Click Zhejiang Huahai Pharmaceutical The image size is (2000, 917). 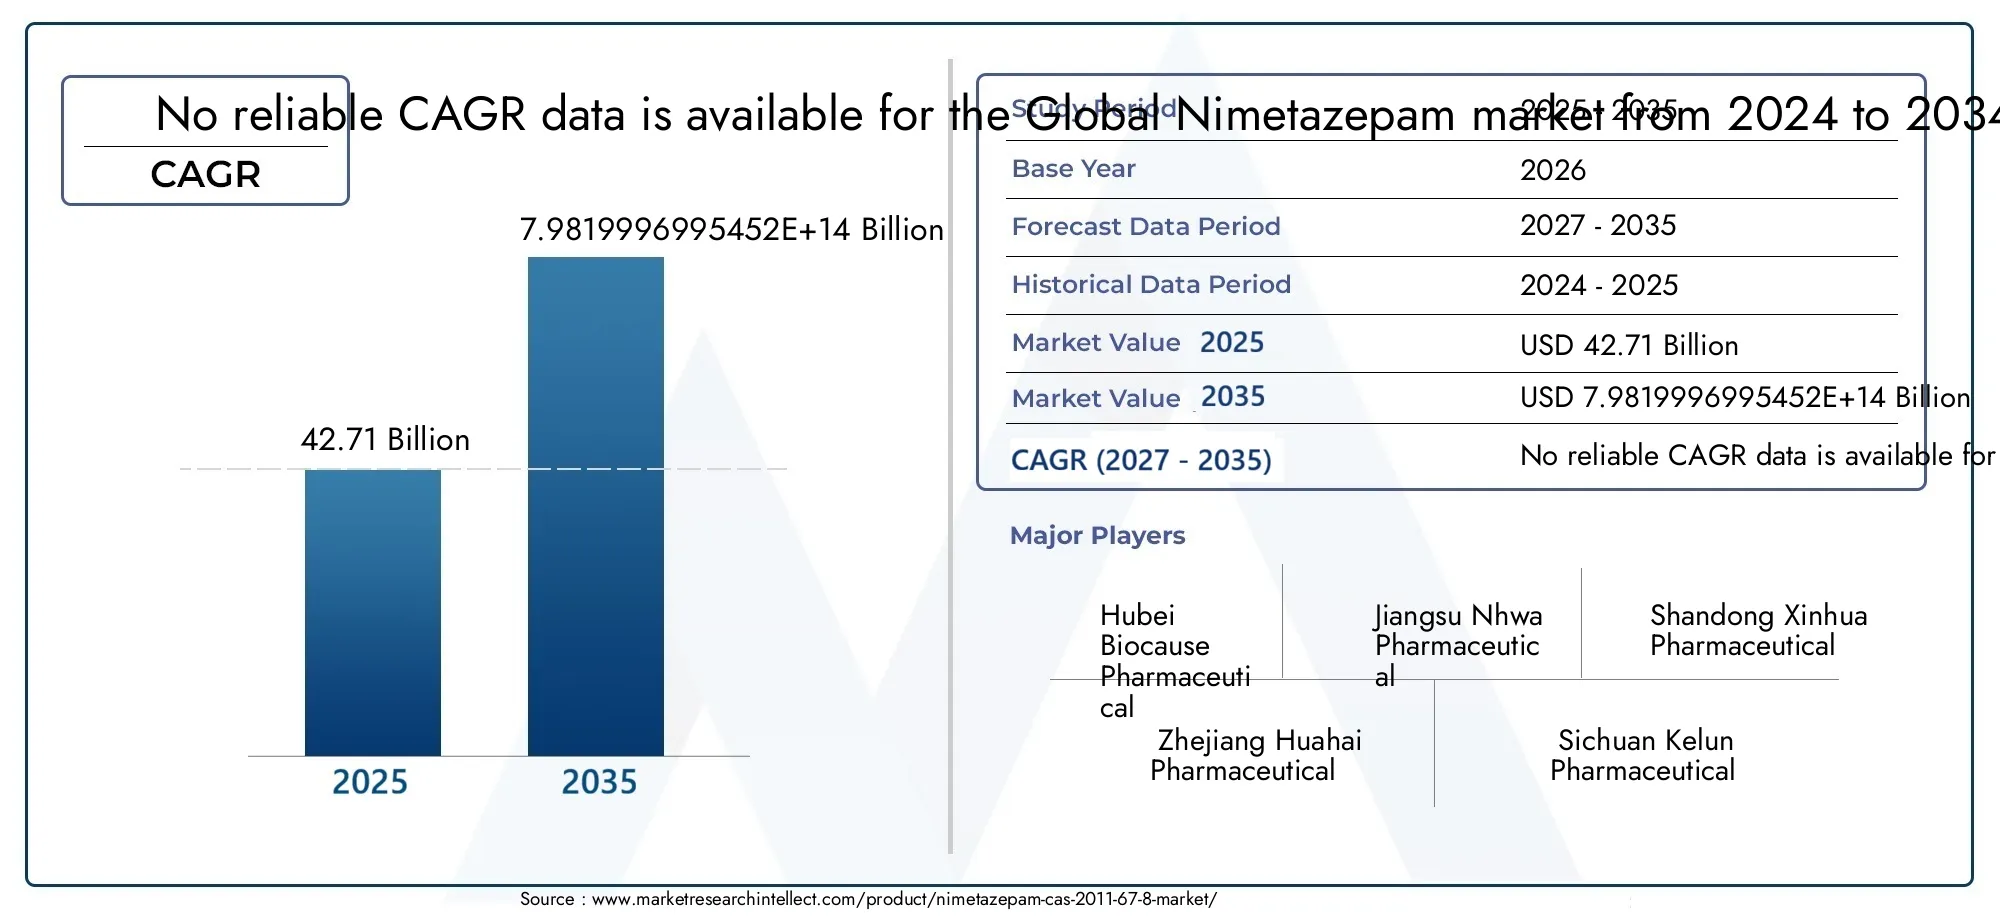(x=1256, y=755)
